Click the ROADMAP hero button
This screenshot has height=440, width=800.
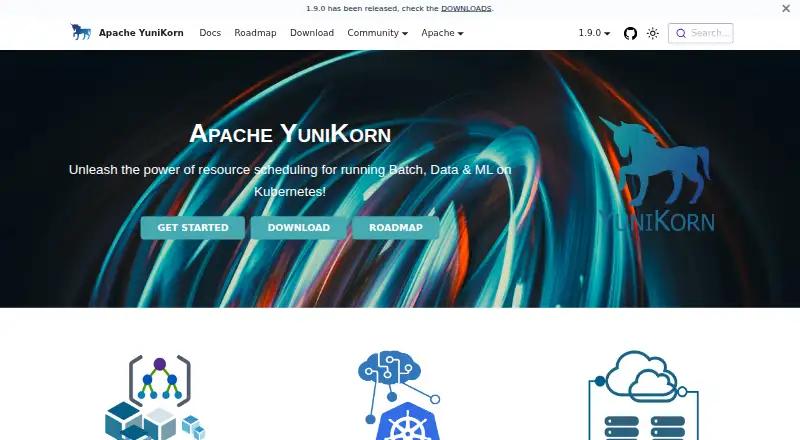pyautogui.click(x=396, y=228)
